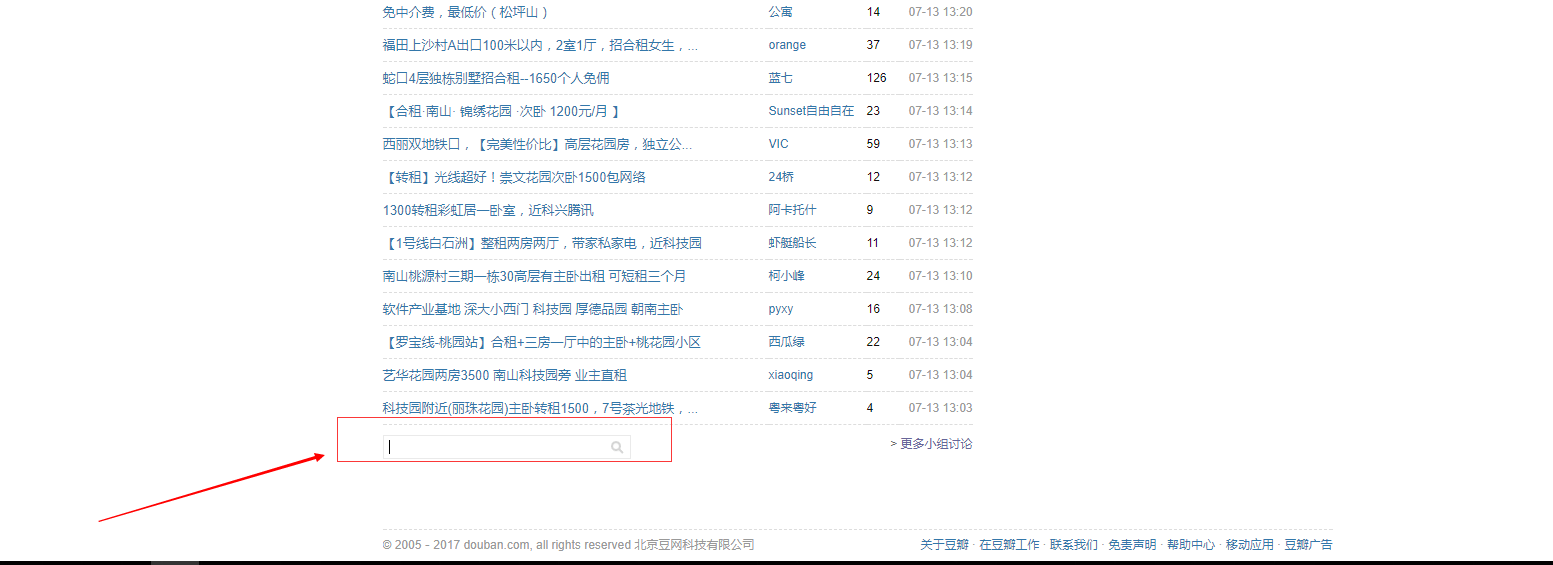Visit author 虾艇船长's profile

pyautogui.click(x=792, y=243)
